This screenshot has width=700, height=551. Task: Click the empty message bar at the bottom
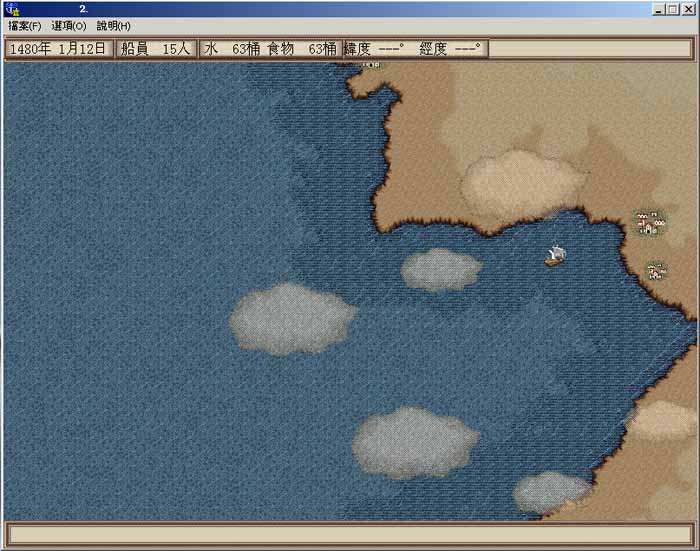349,534
